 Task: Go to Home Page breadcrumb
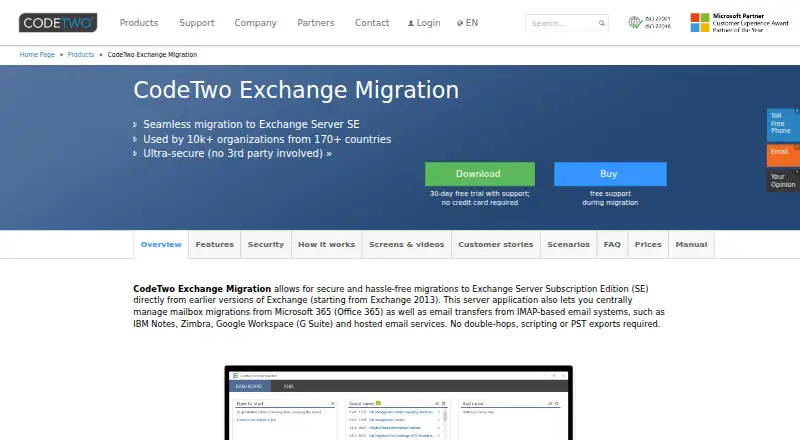[37, 55]
